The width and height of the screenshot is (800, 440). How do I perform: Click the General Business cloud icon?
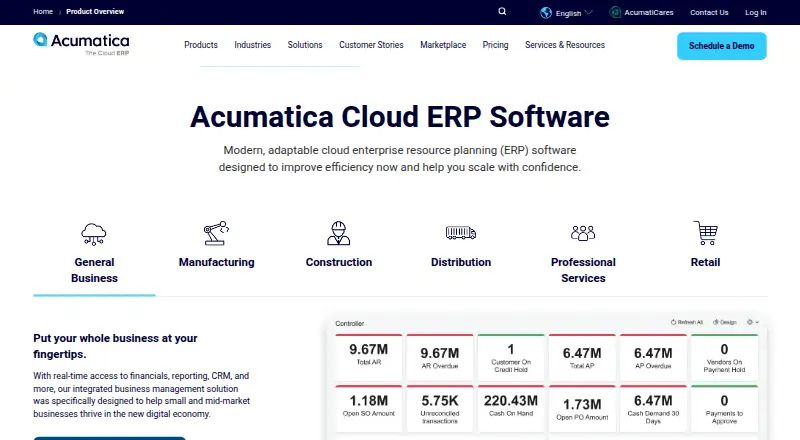pos(94,234)
